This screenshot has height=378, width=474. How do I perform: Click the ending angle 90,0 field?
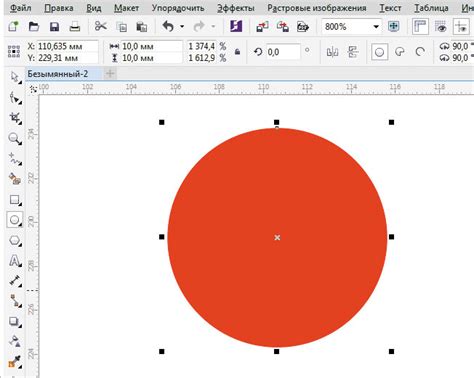coord(463,58)
